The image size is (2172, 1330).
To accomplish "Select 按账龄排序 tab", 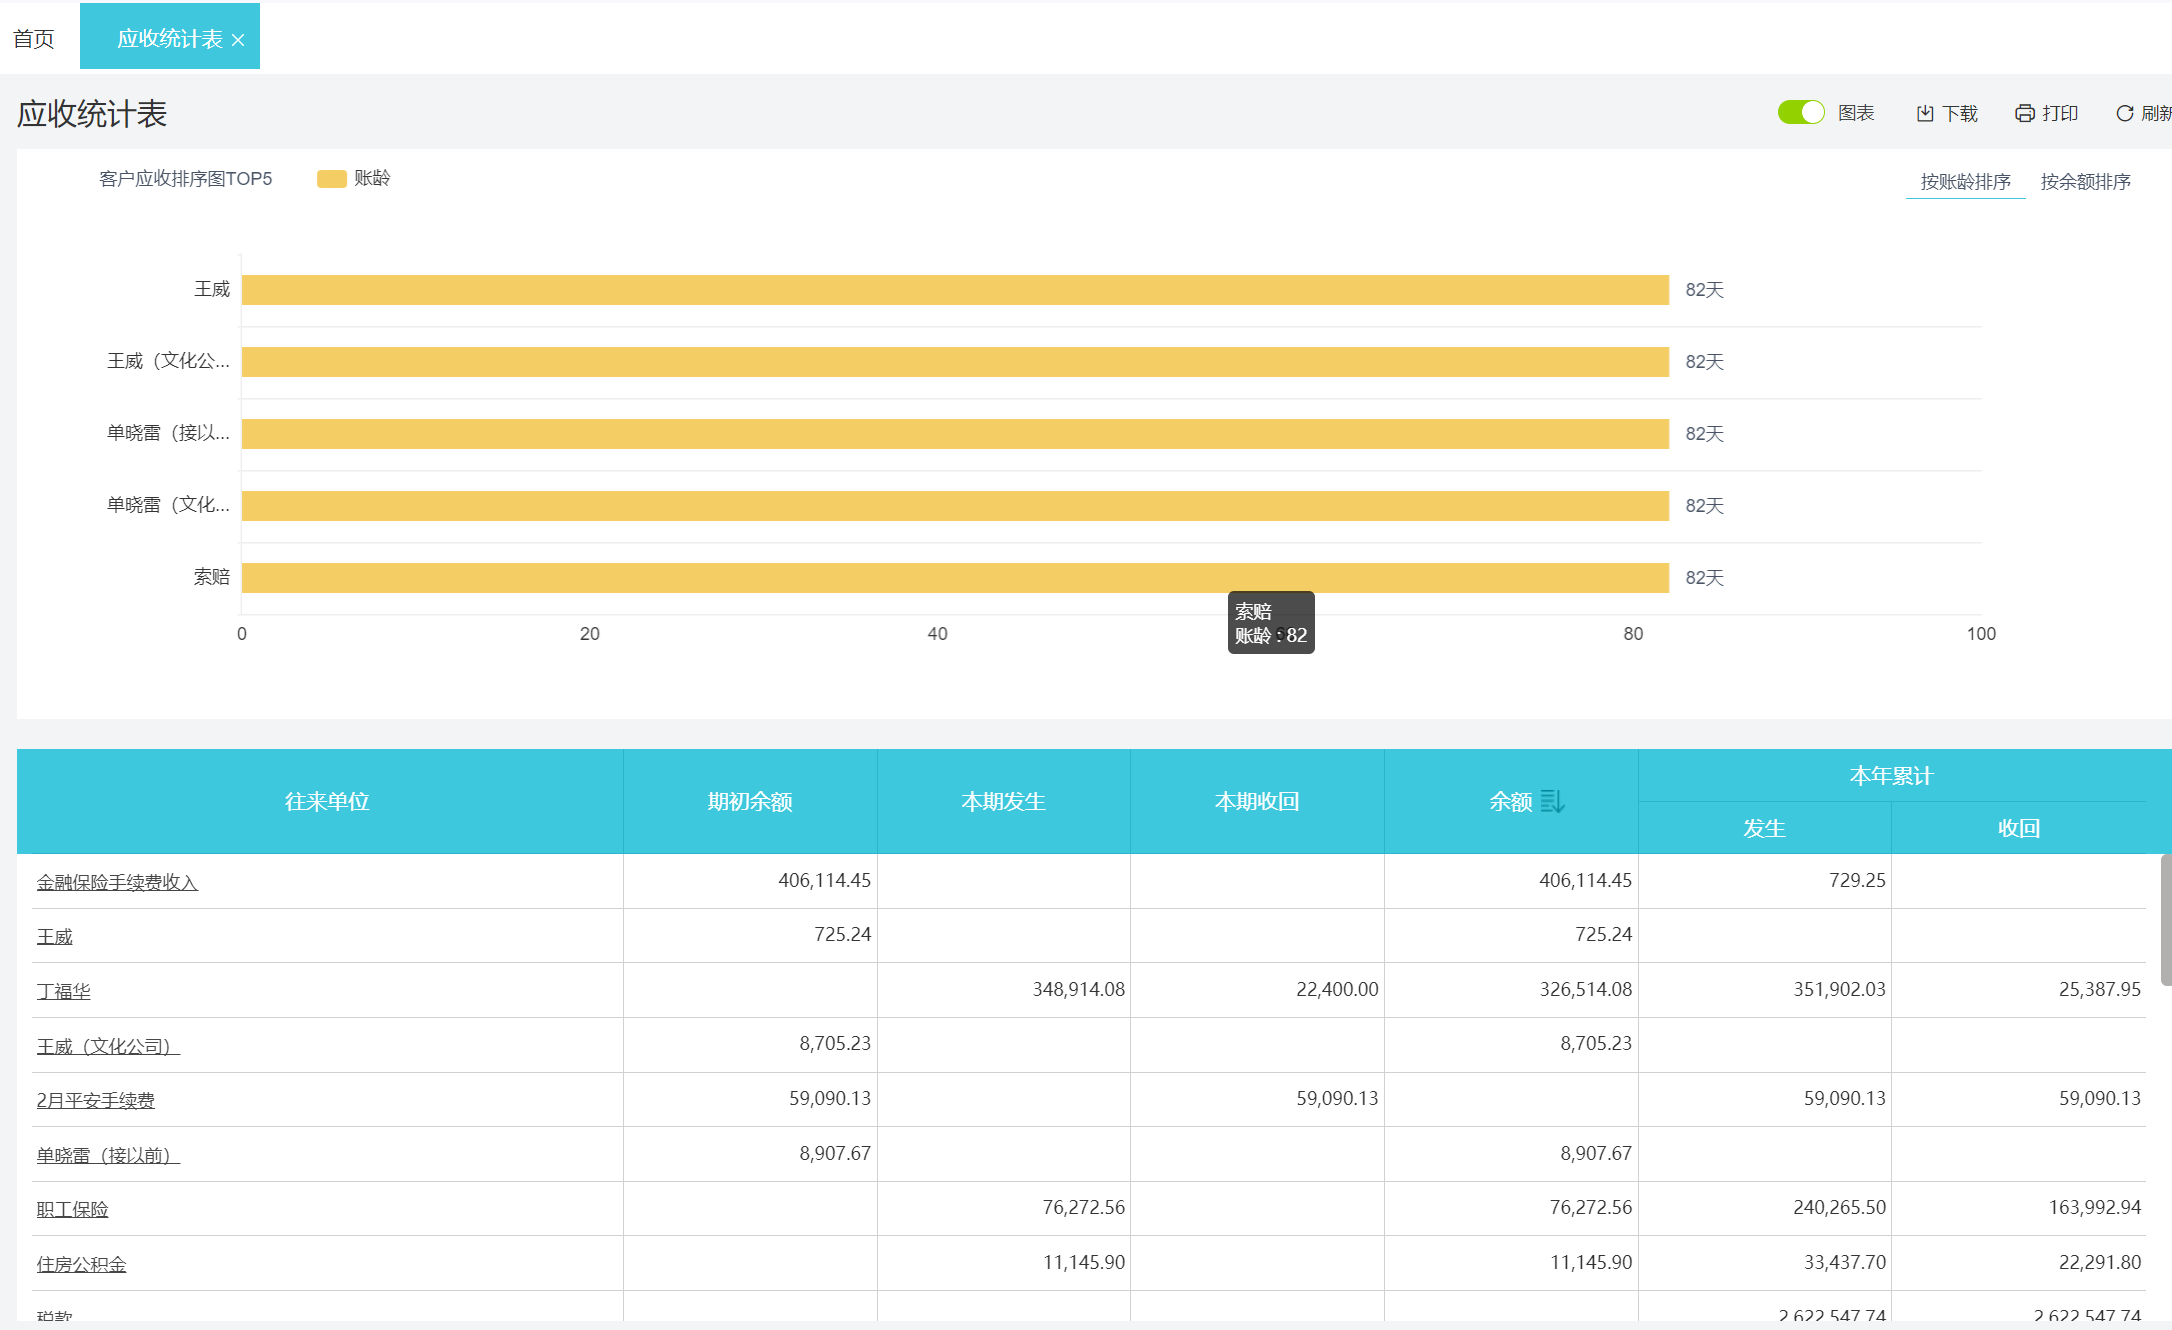I will (1961, 182).
